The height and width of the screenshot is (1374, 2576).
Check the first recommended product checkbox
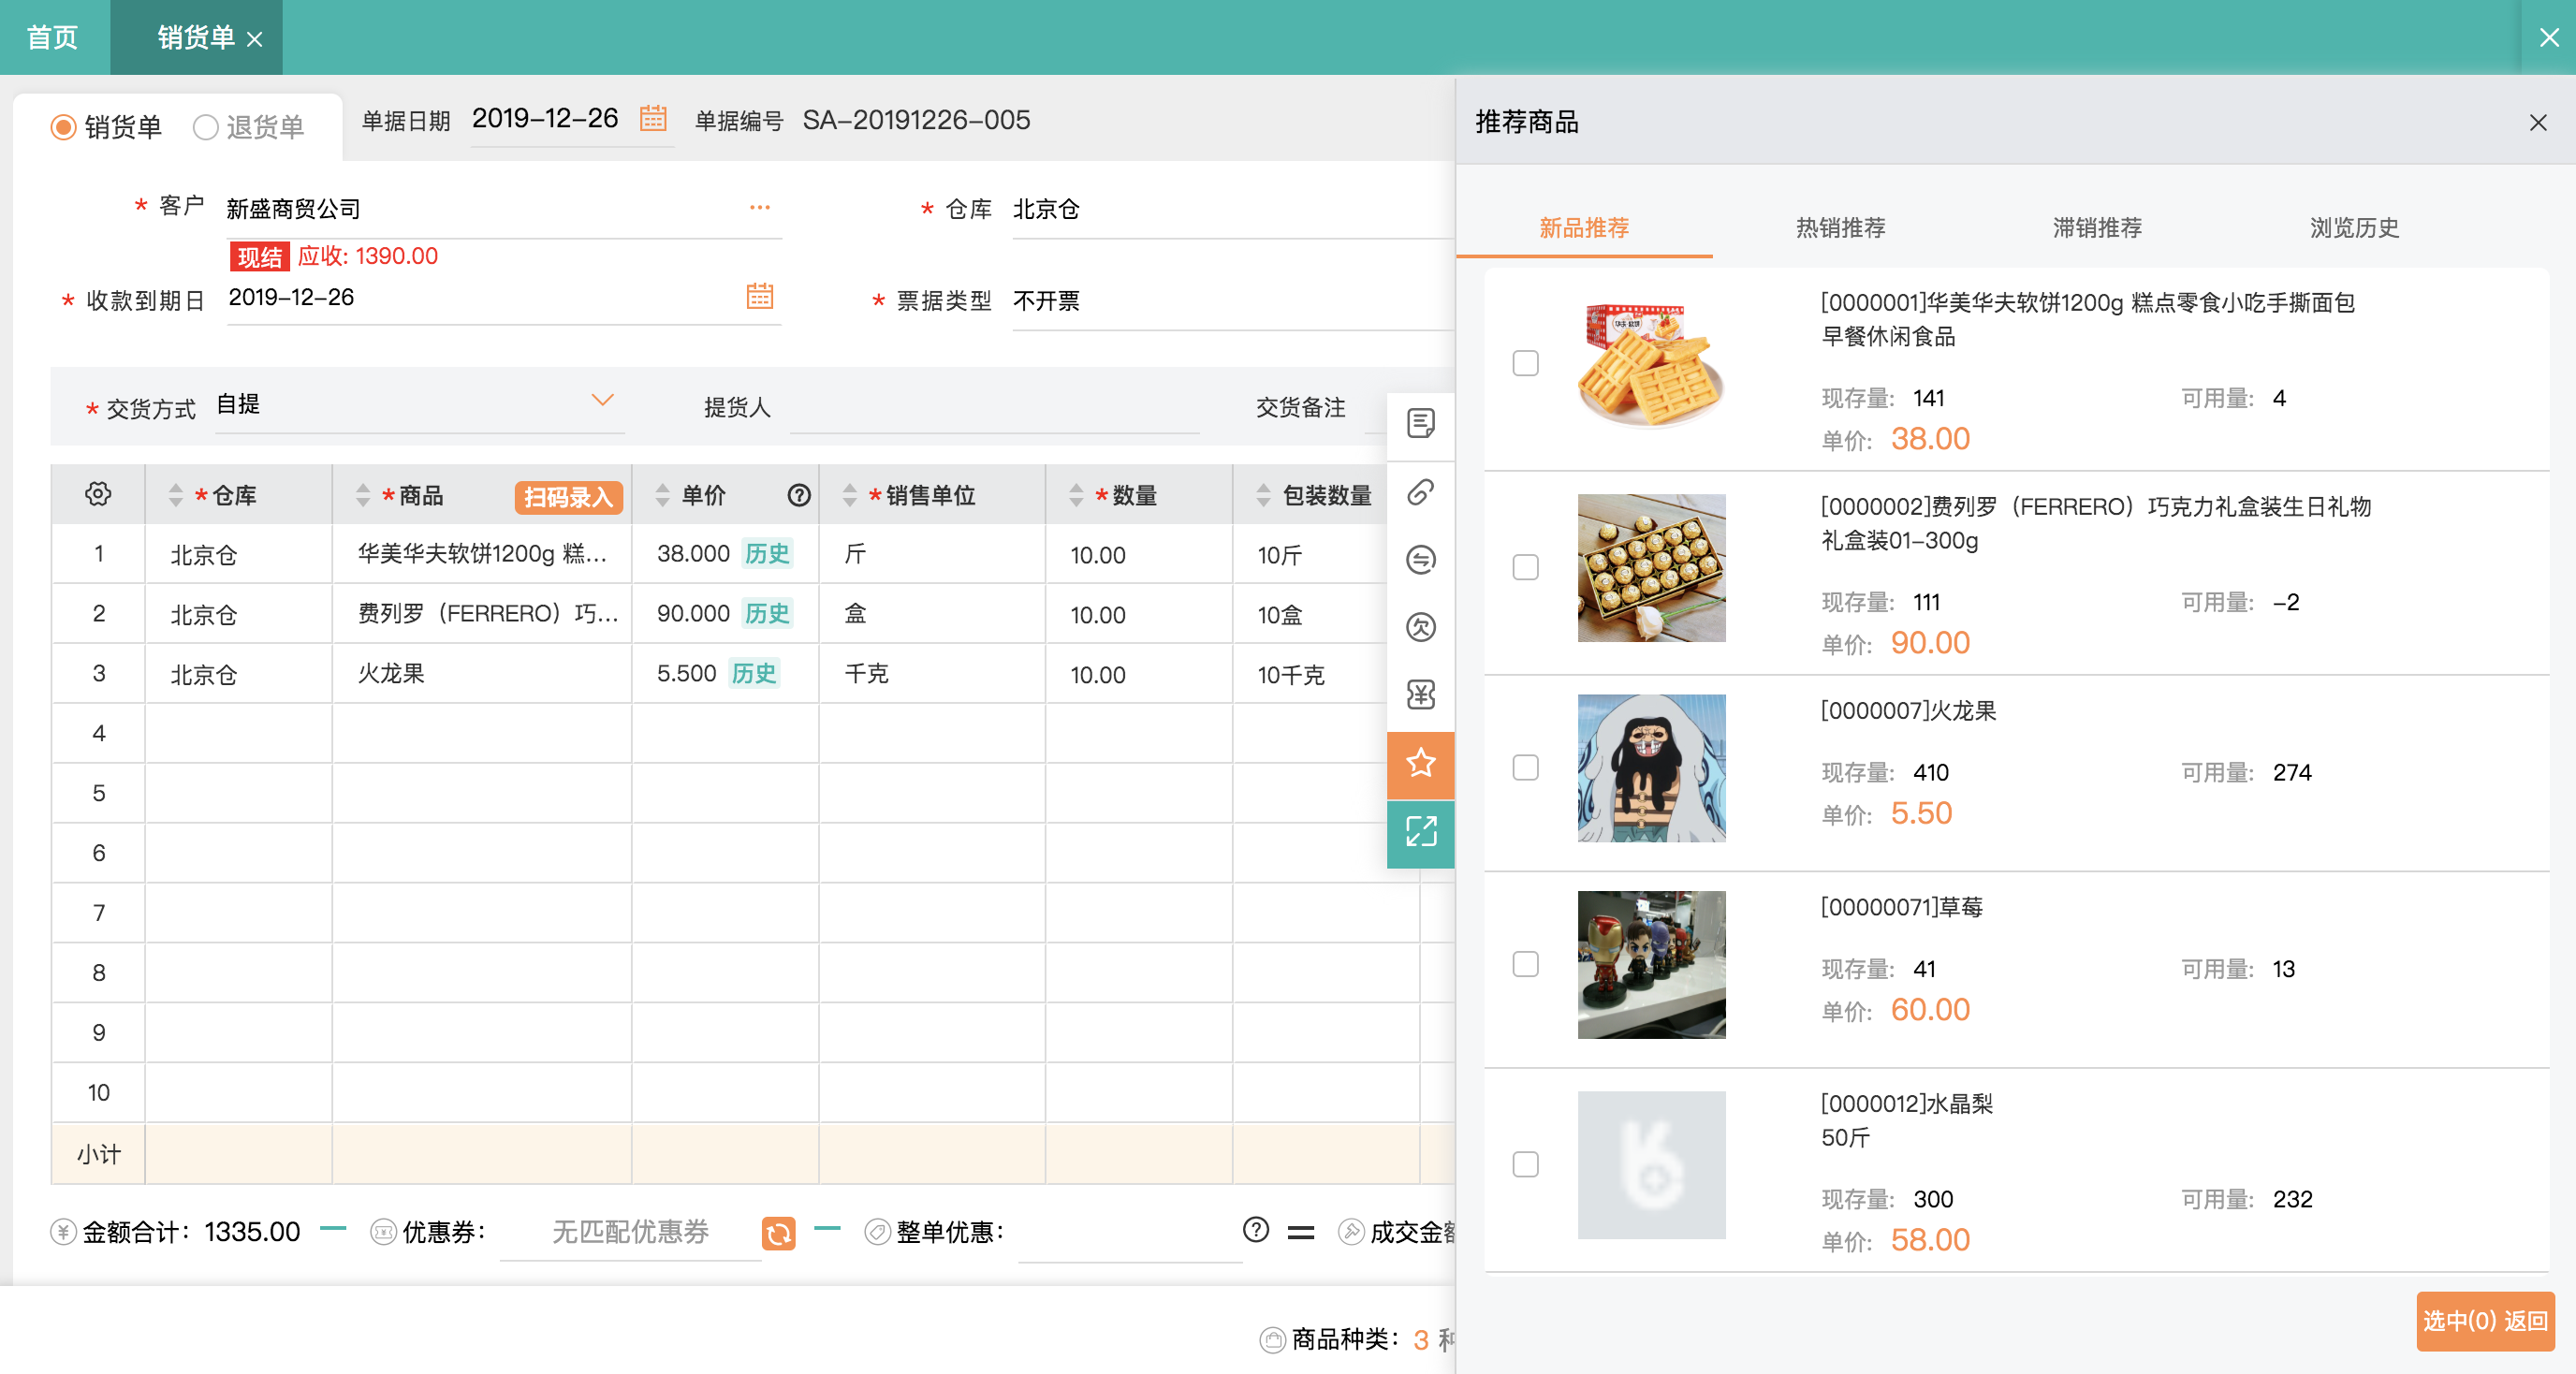click(x=1527, y=362)
